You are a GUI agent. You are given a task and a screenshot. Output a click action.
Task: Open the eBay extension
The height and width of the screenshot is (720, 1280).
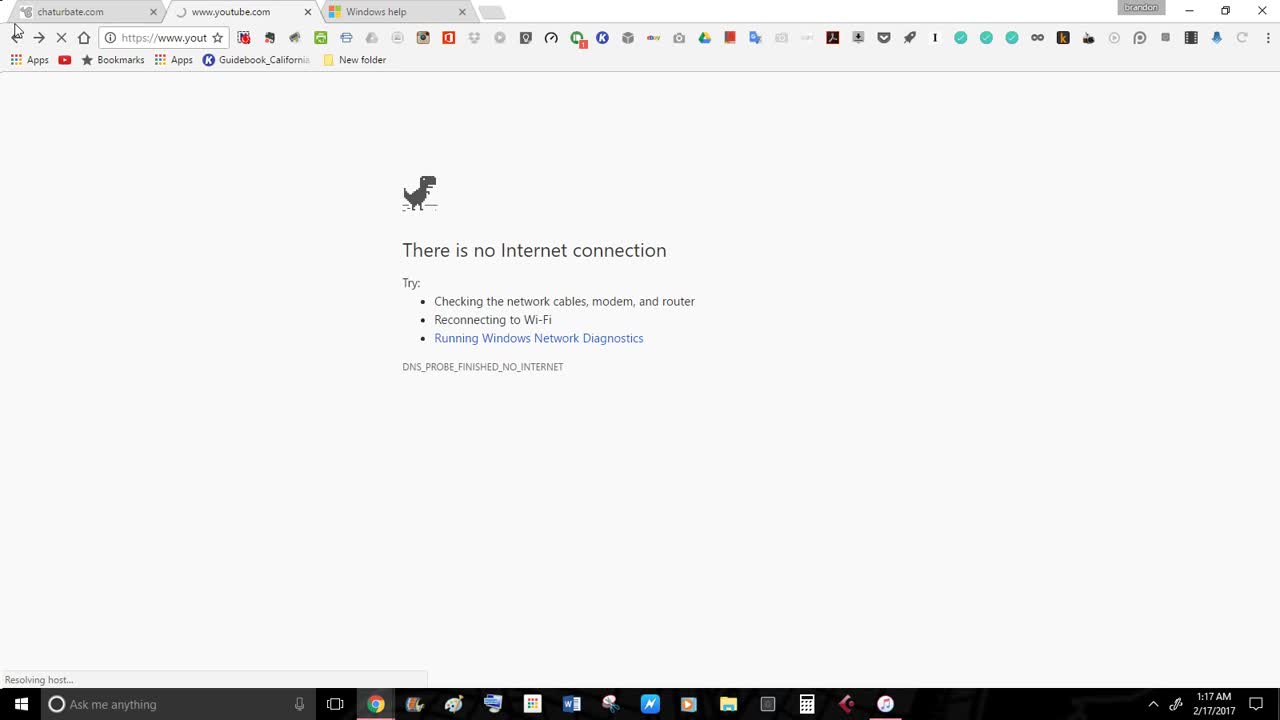653,38
